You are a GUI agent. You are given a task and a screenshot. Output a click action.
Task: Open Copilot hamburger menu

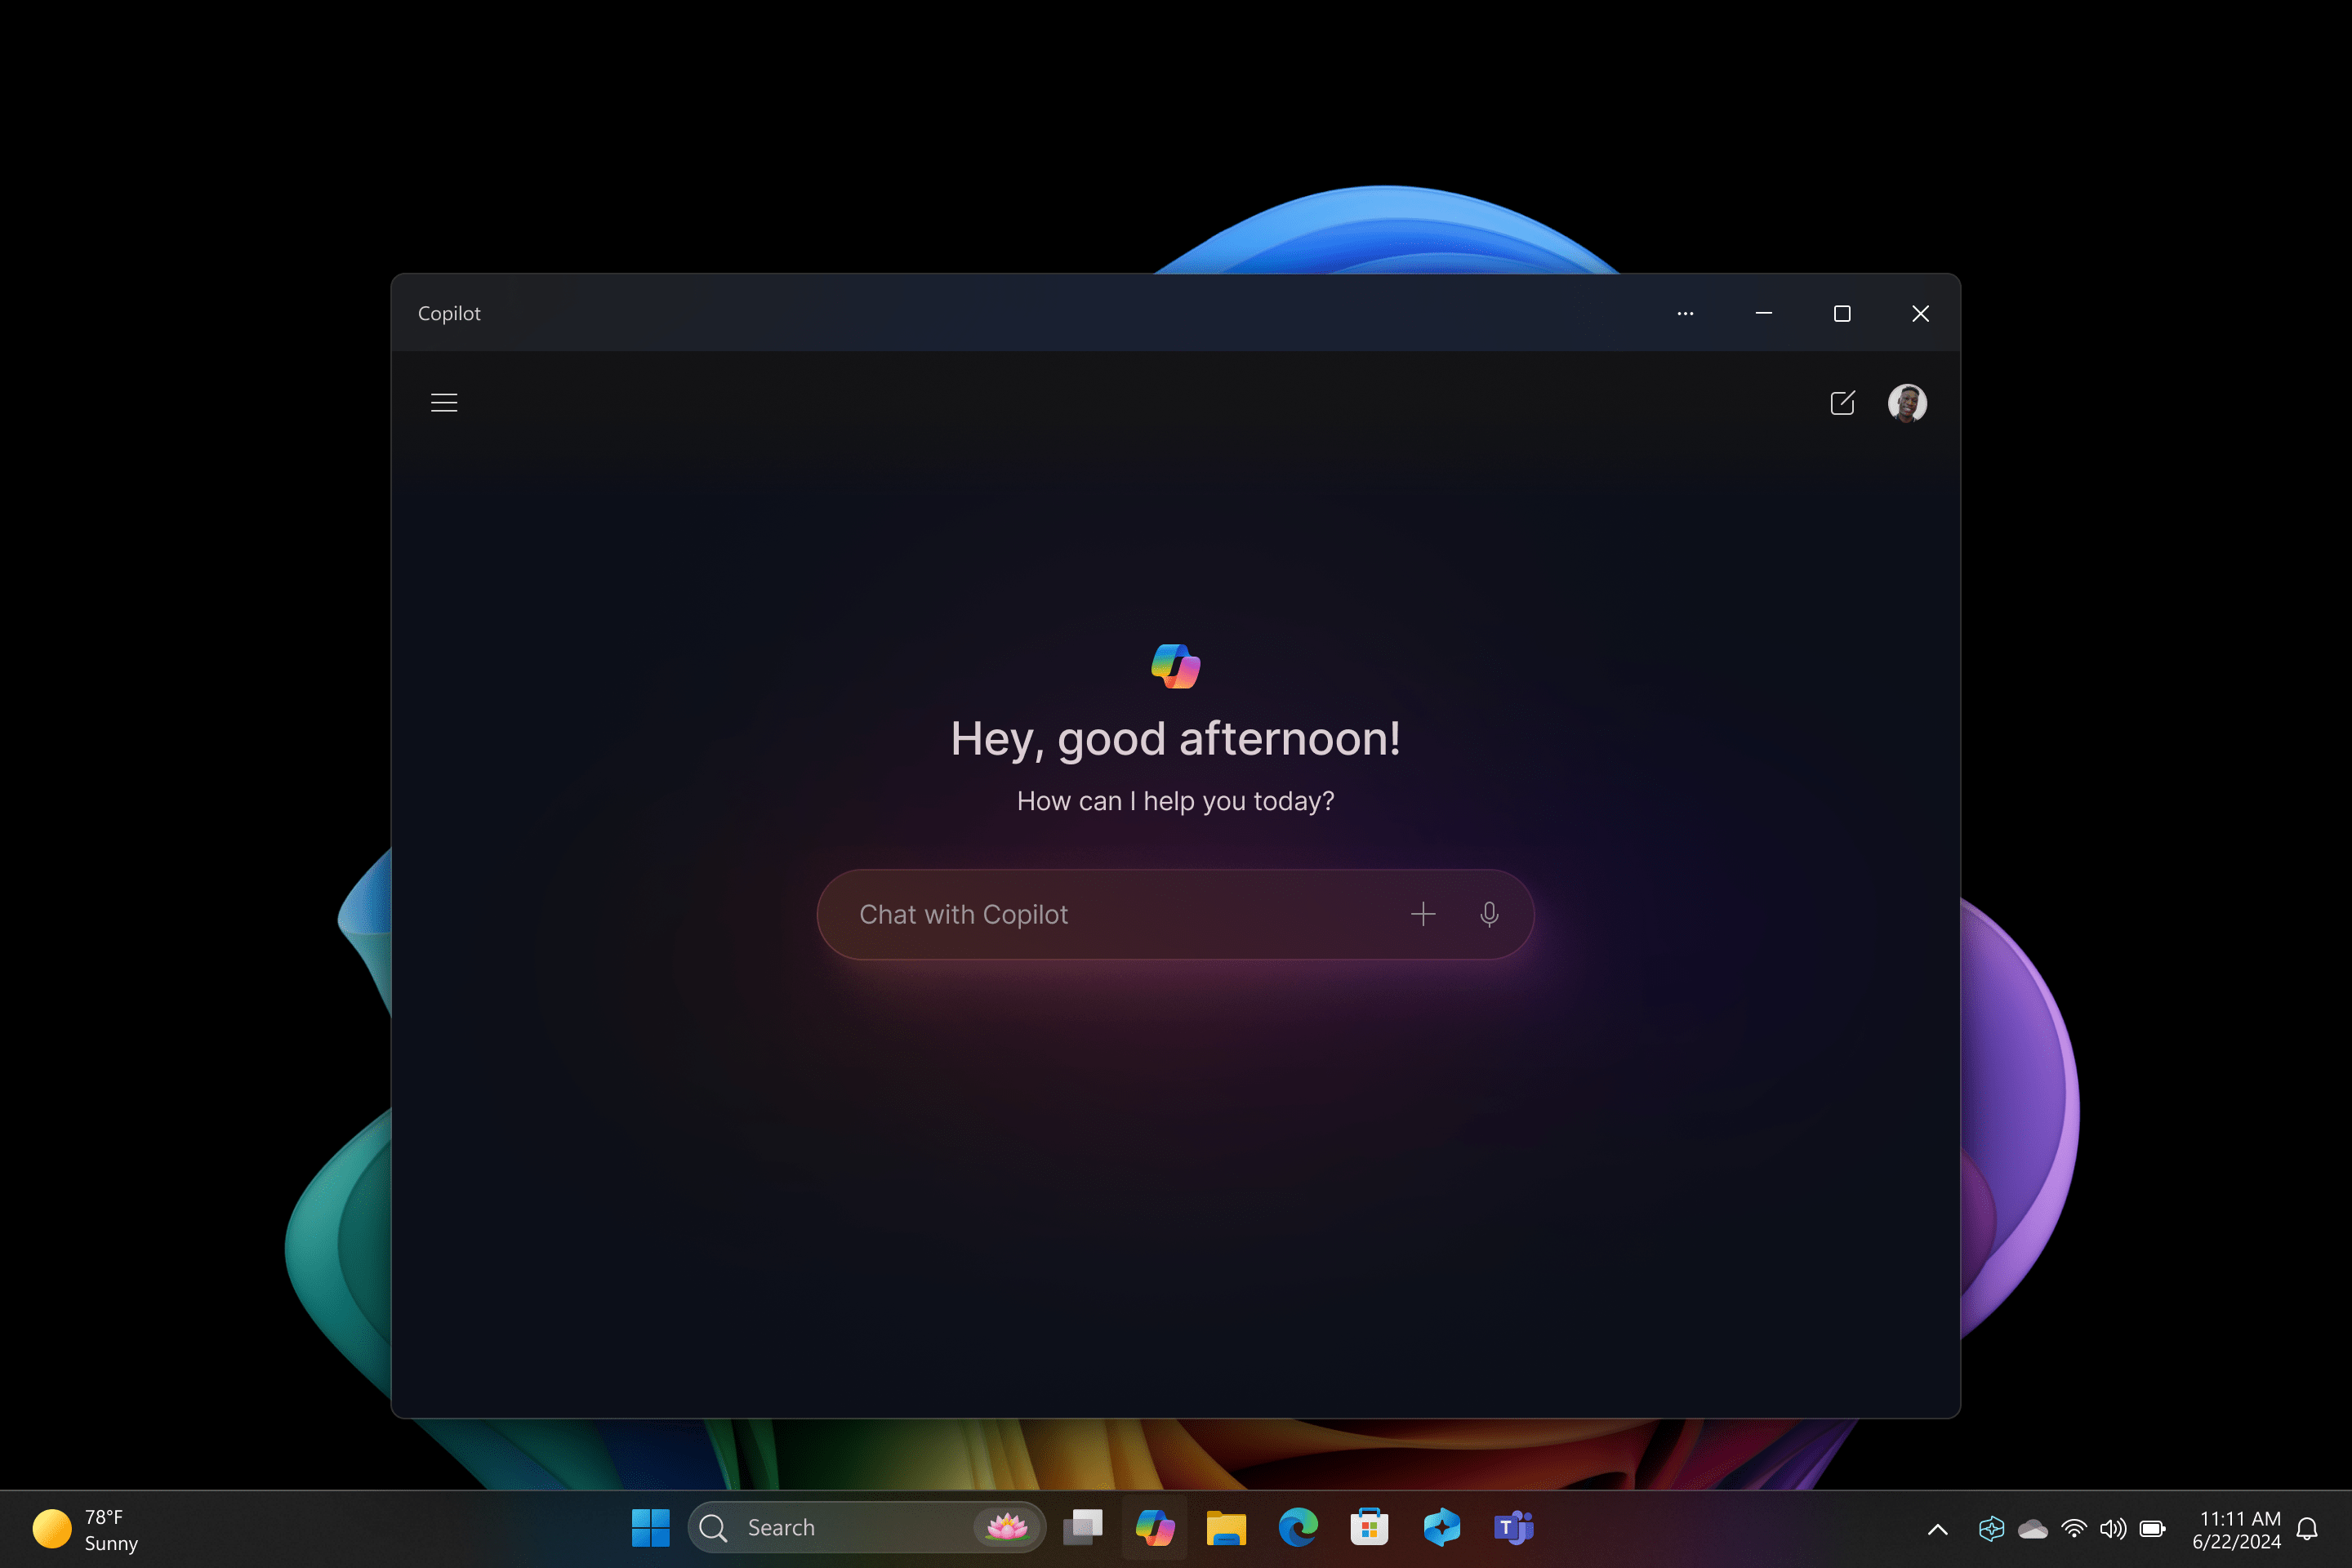click(x=444, y=401)
